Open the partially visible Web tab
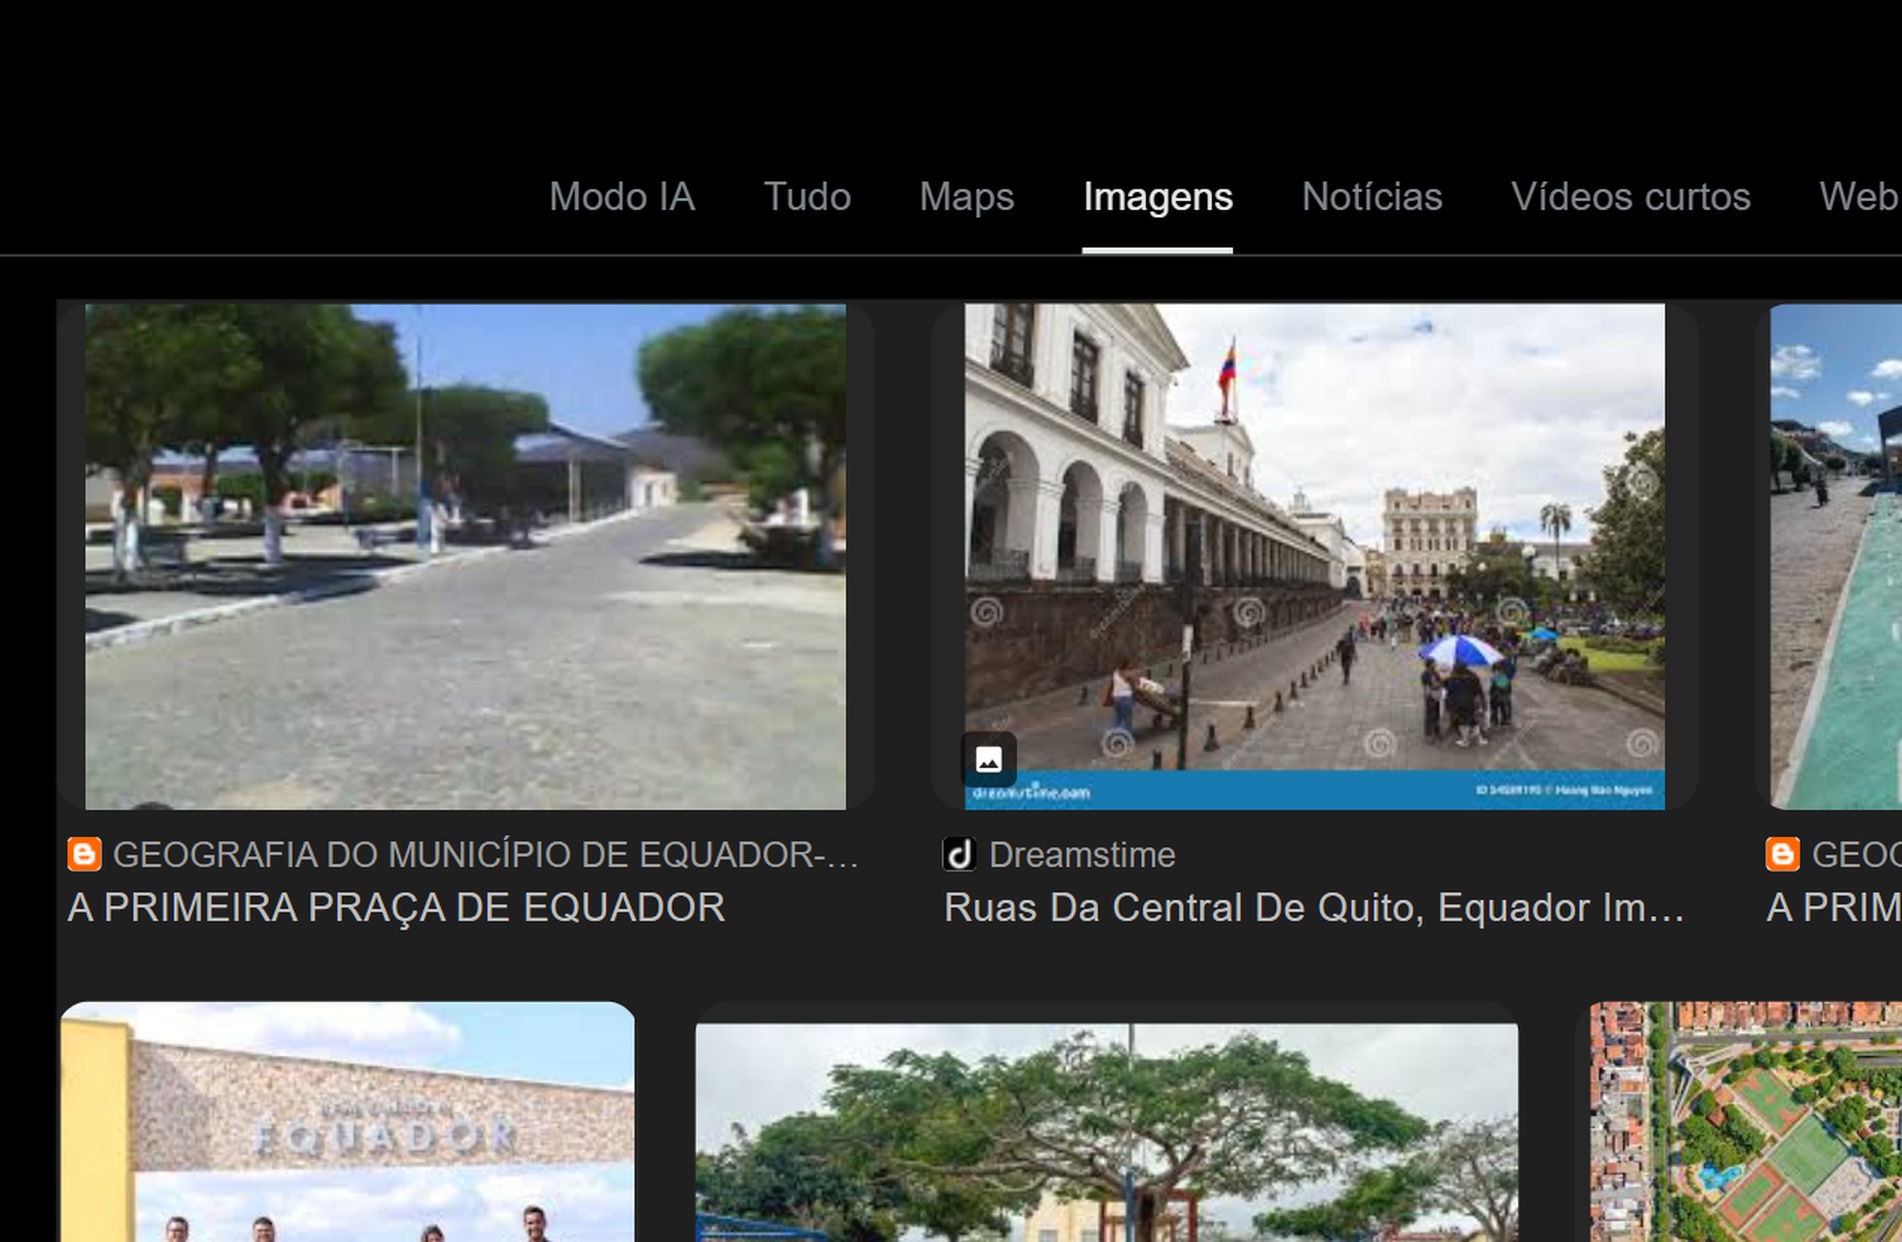1902x1242 pixels. click(x=1858, y=197)
